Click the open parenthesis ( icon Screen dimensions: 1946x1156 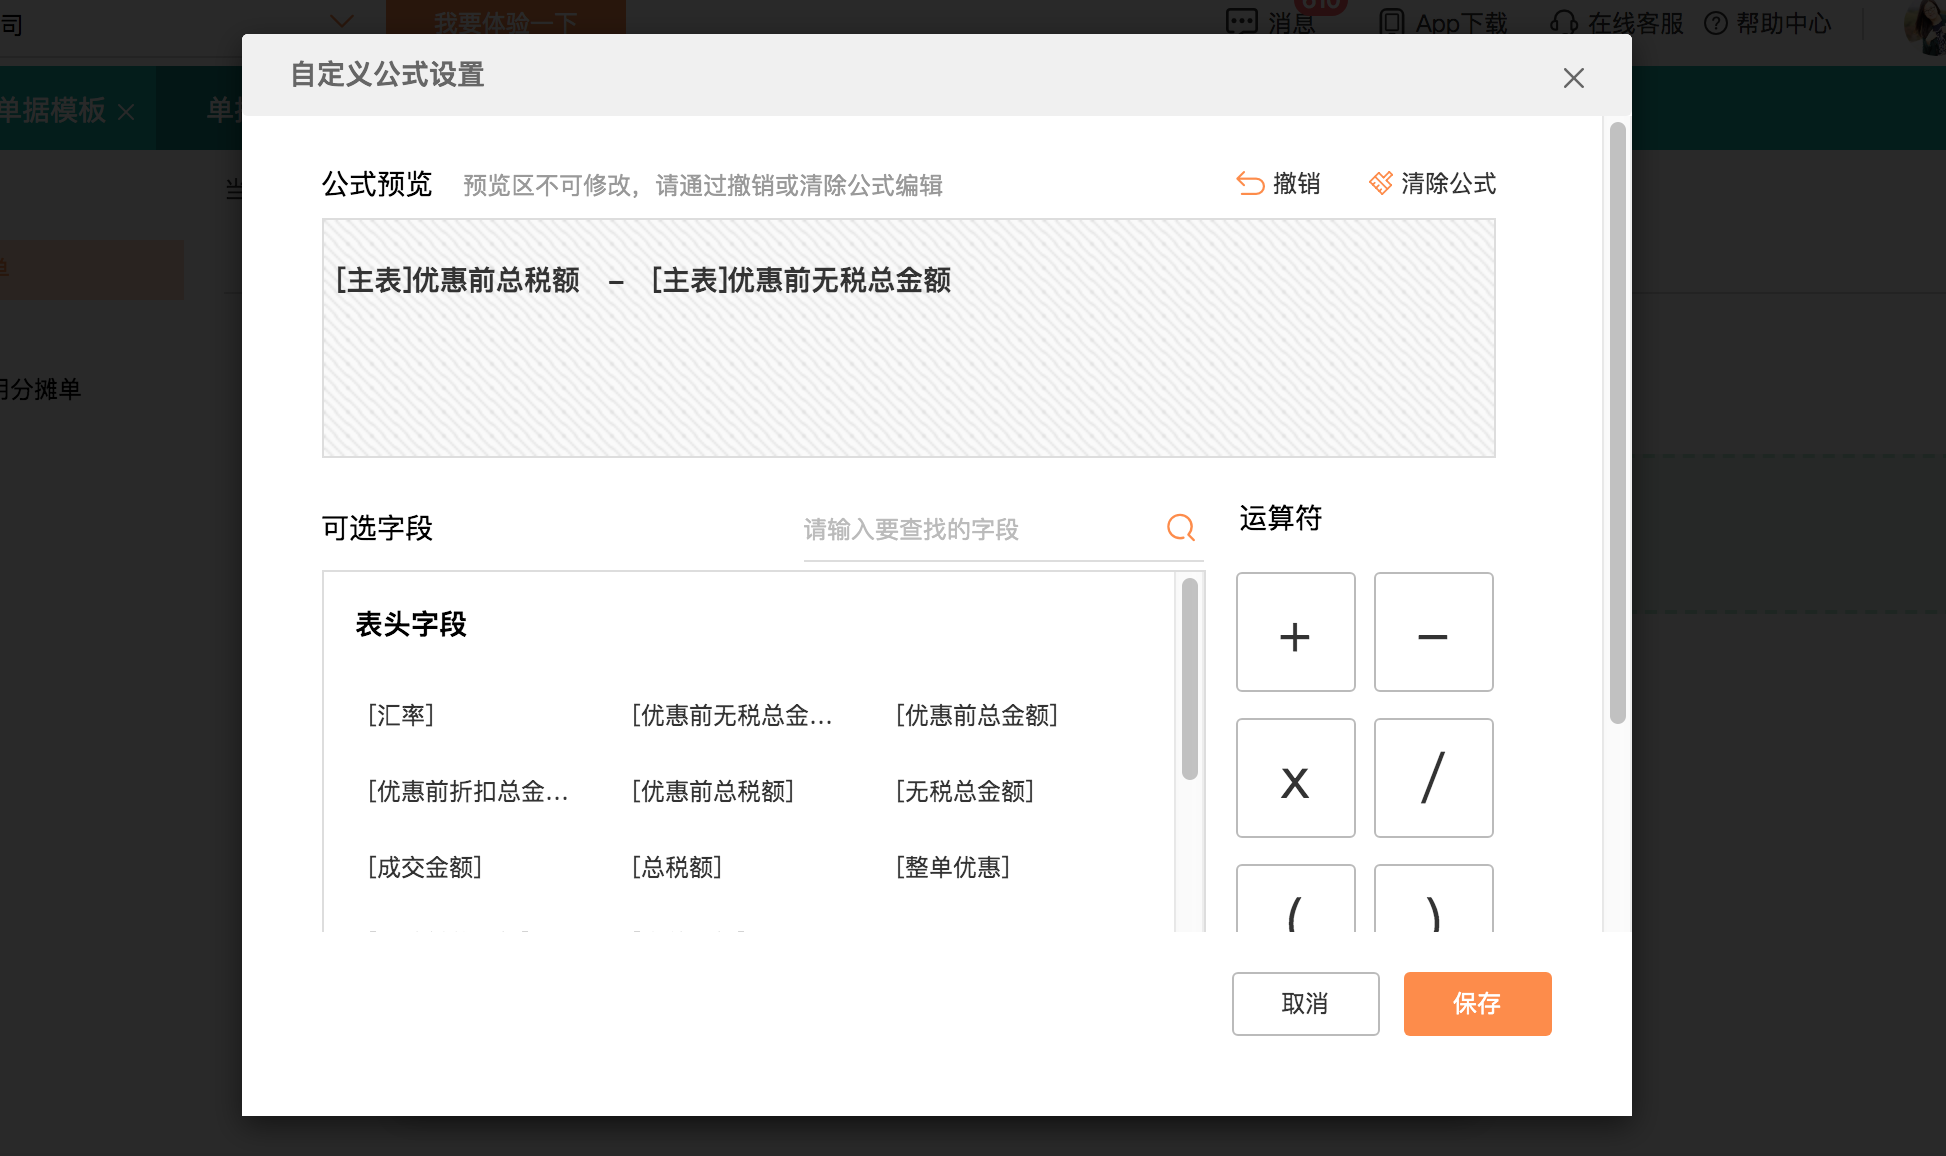(1294, 908)
